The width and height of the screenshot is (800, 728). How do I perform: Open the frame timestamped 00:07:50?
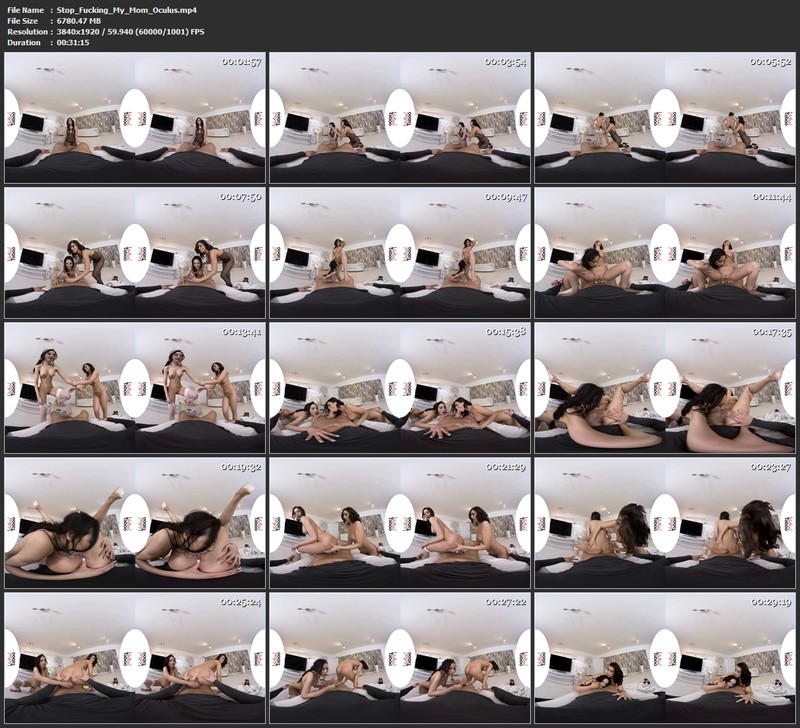coord(135,252)
